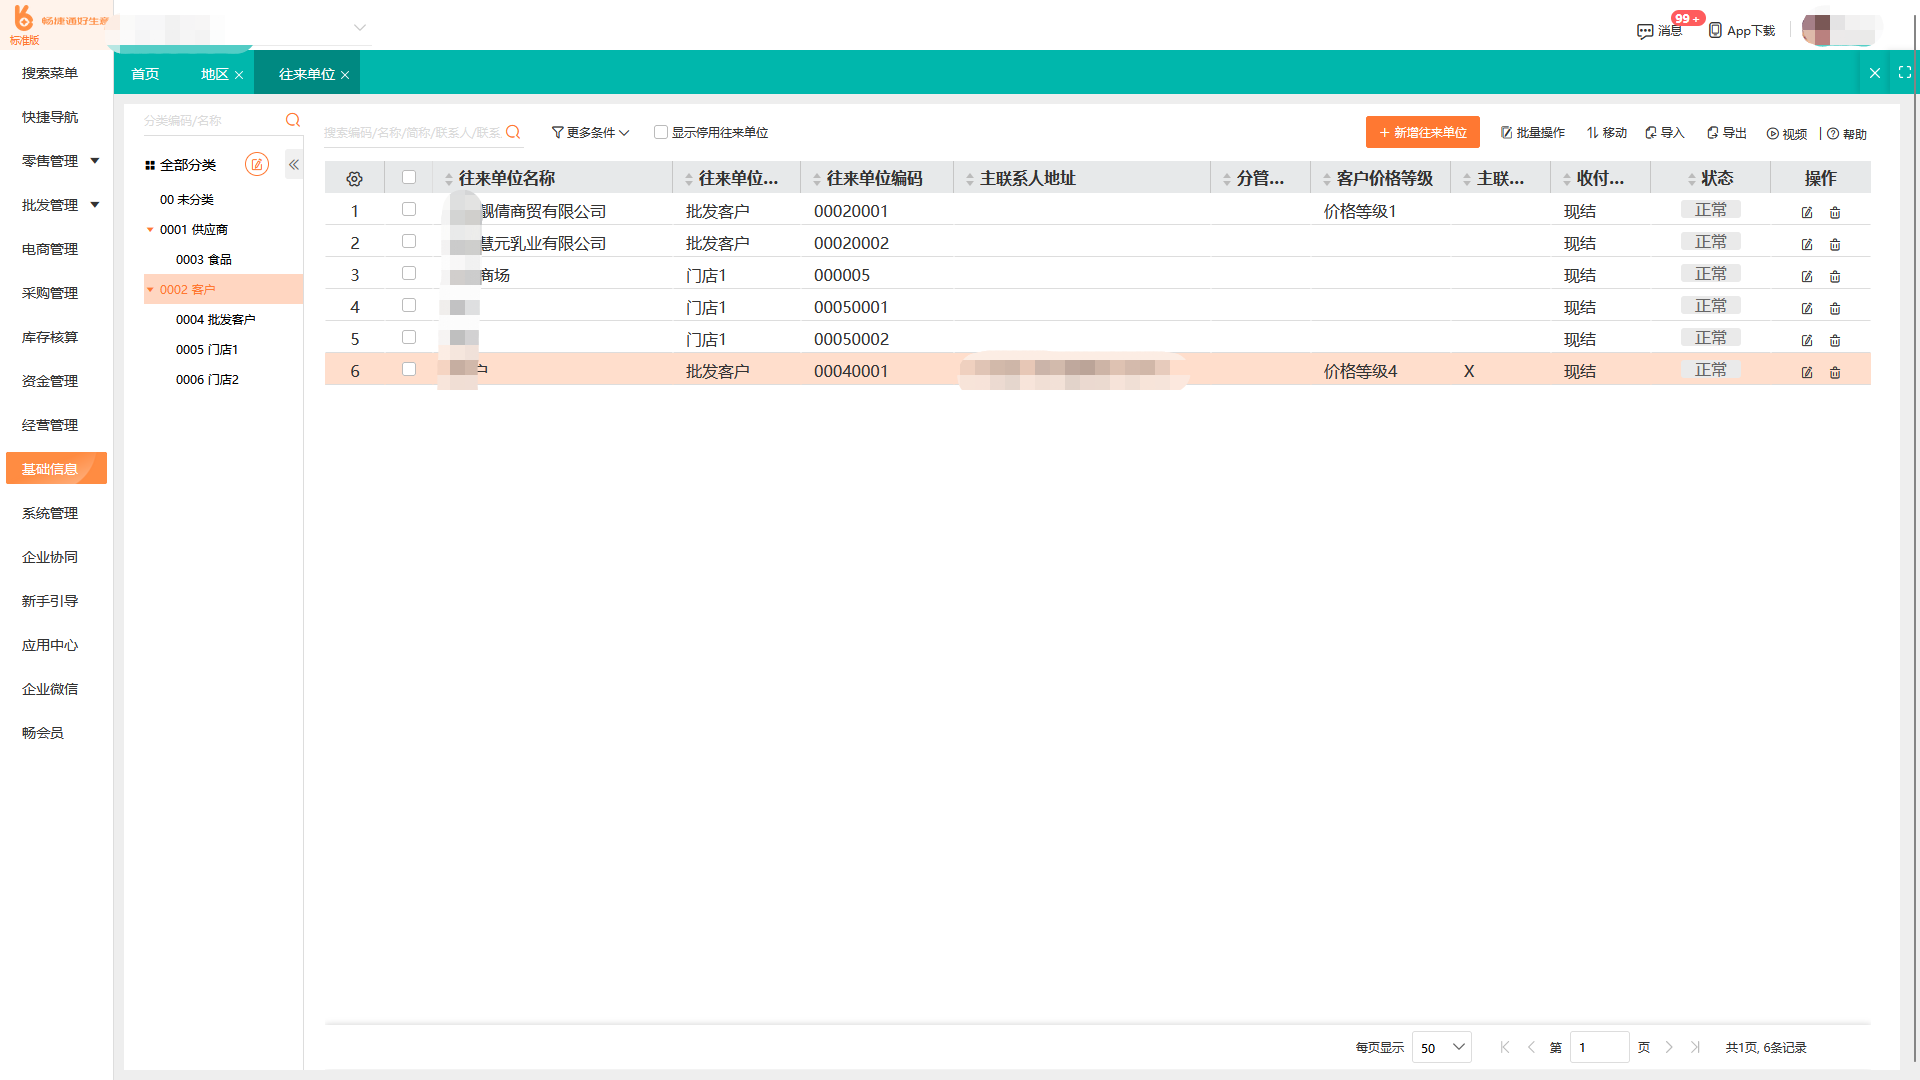
Task: Select the 基础信息 menu item
Action: pyautogui.click(x=53, y=468)
